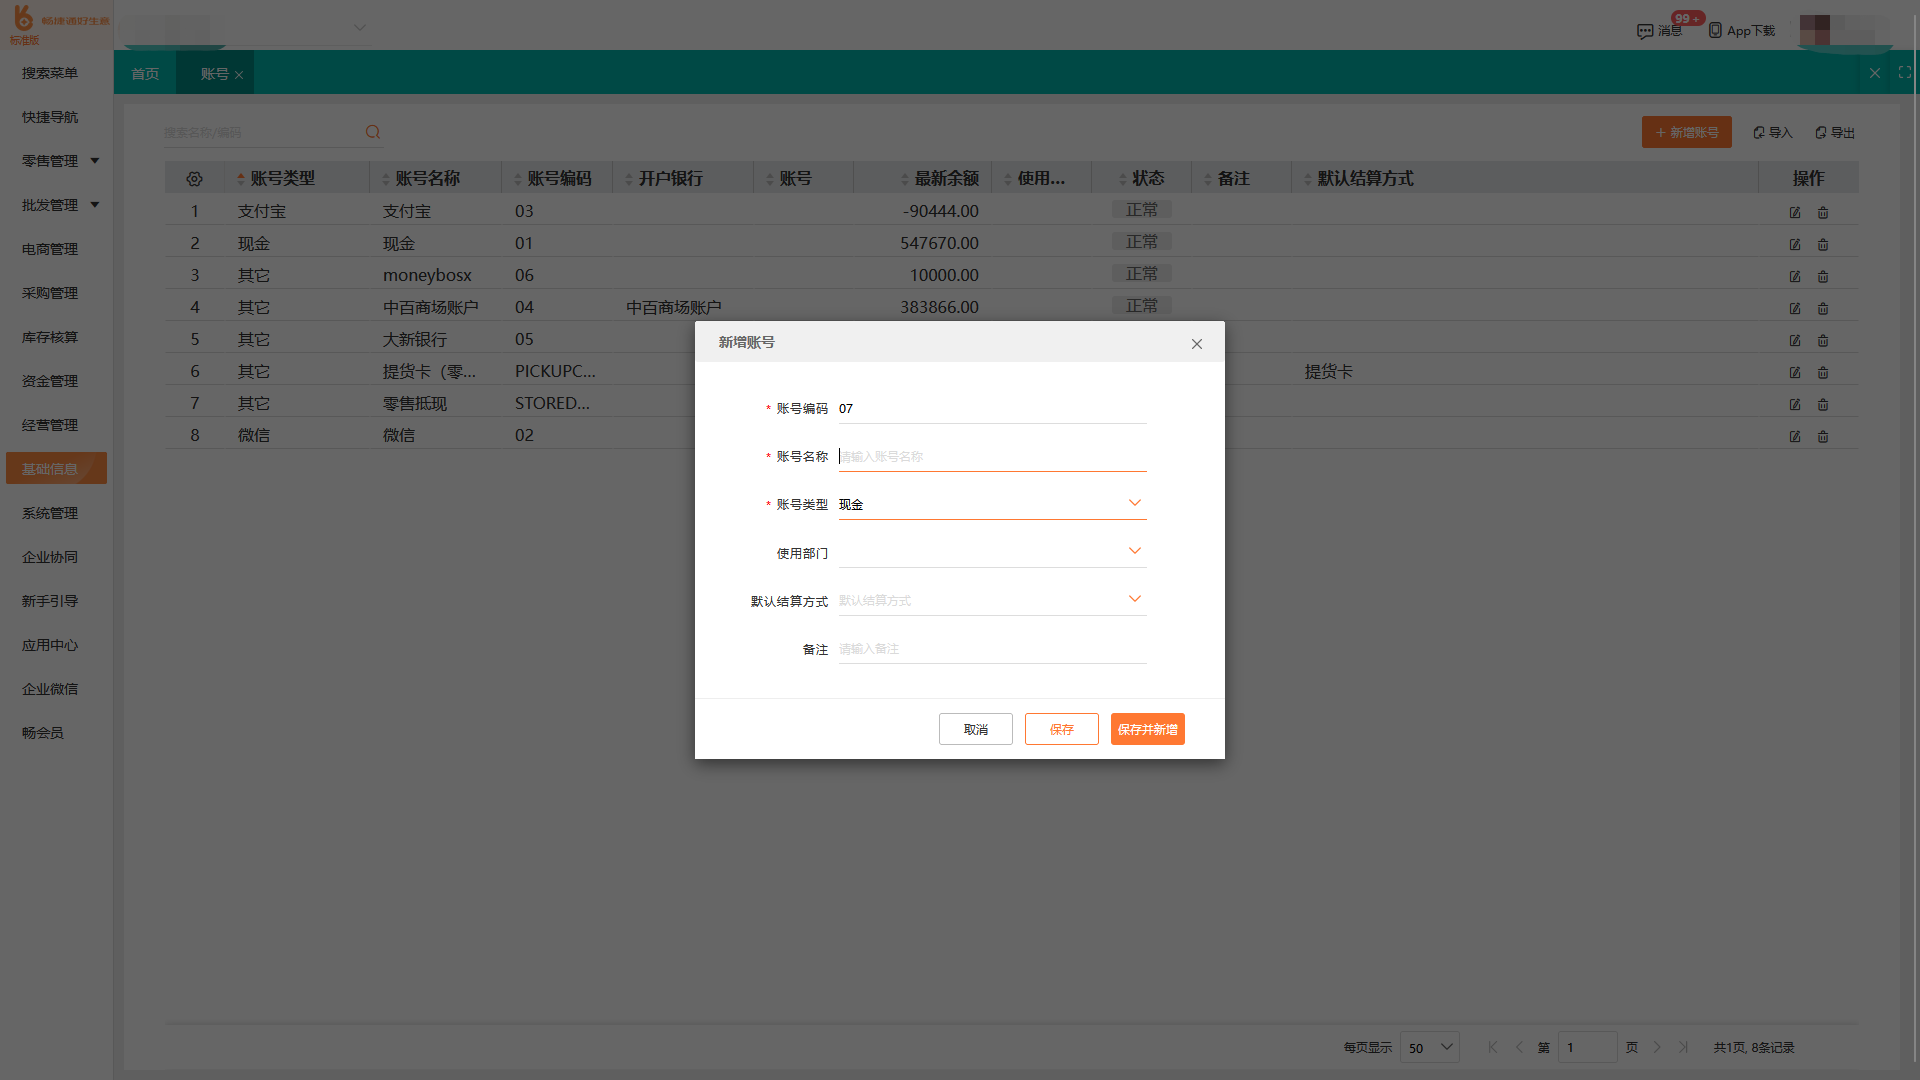The width and height of the screenshot is (1920, 1080).
Task: Click the import icon to import accounts
Action: tap(1774, 131)
